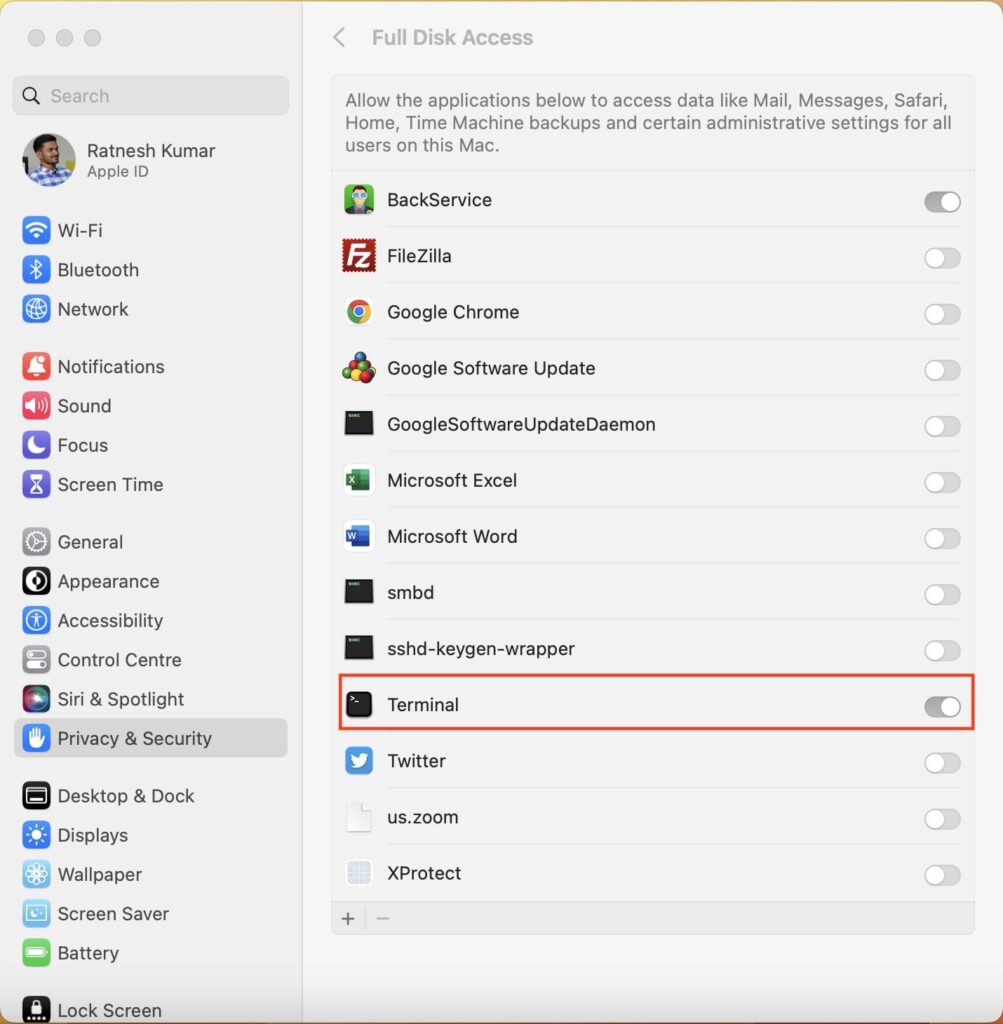Toggle GoogleSoftwareUpdateDaemon access switch
This screenshot has width=1003, height=1024.
[942, 426]
